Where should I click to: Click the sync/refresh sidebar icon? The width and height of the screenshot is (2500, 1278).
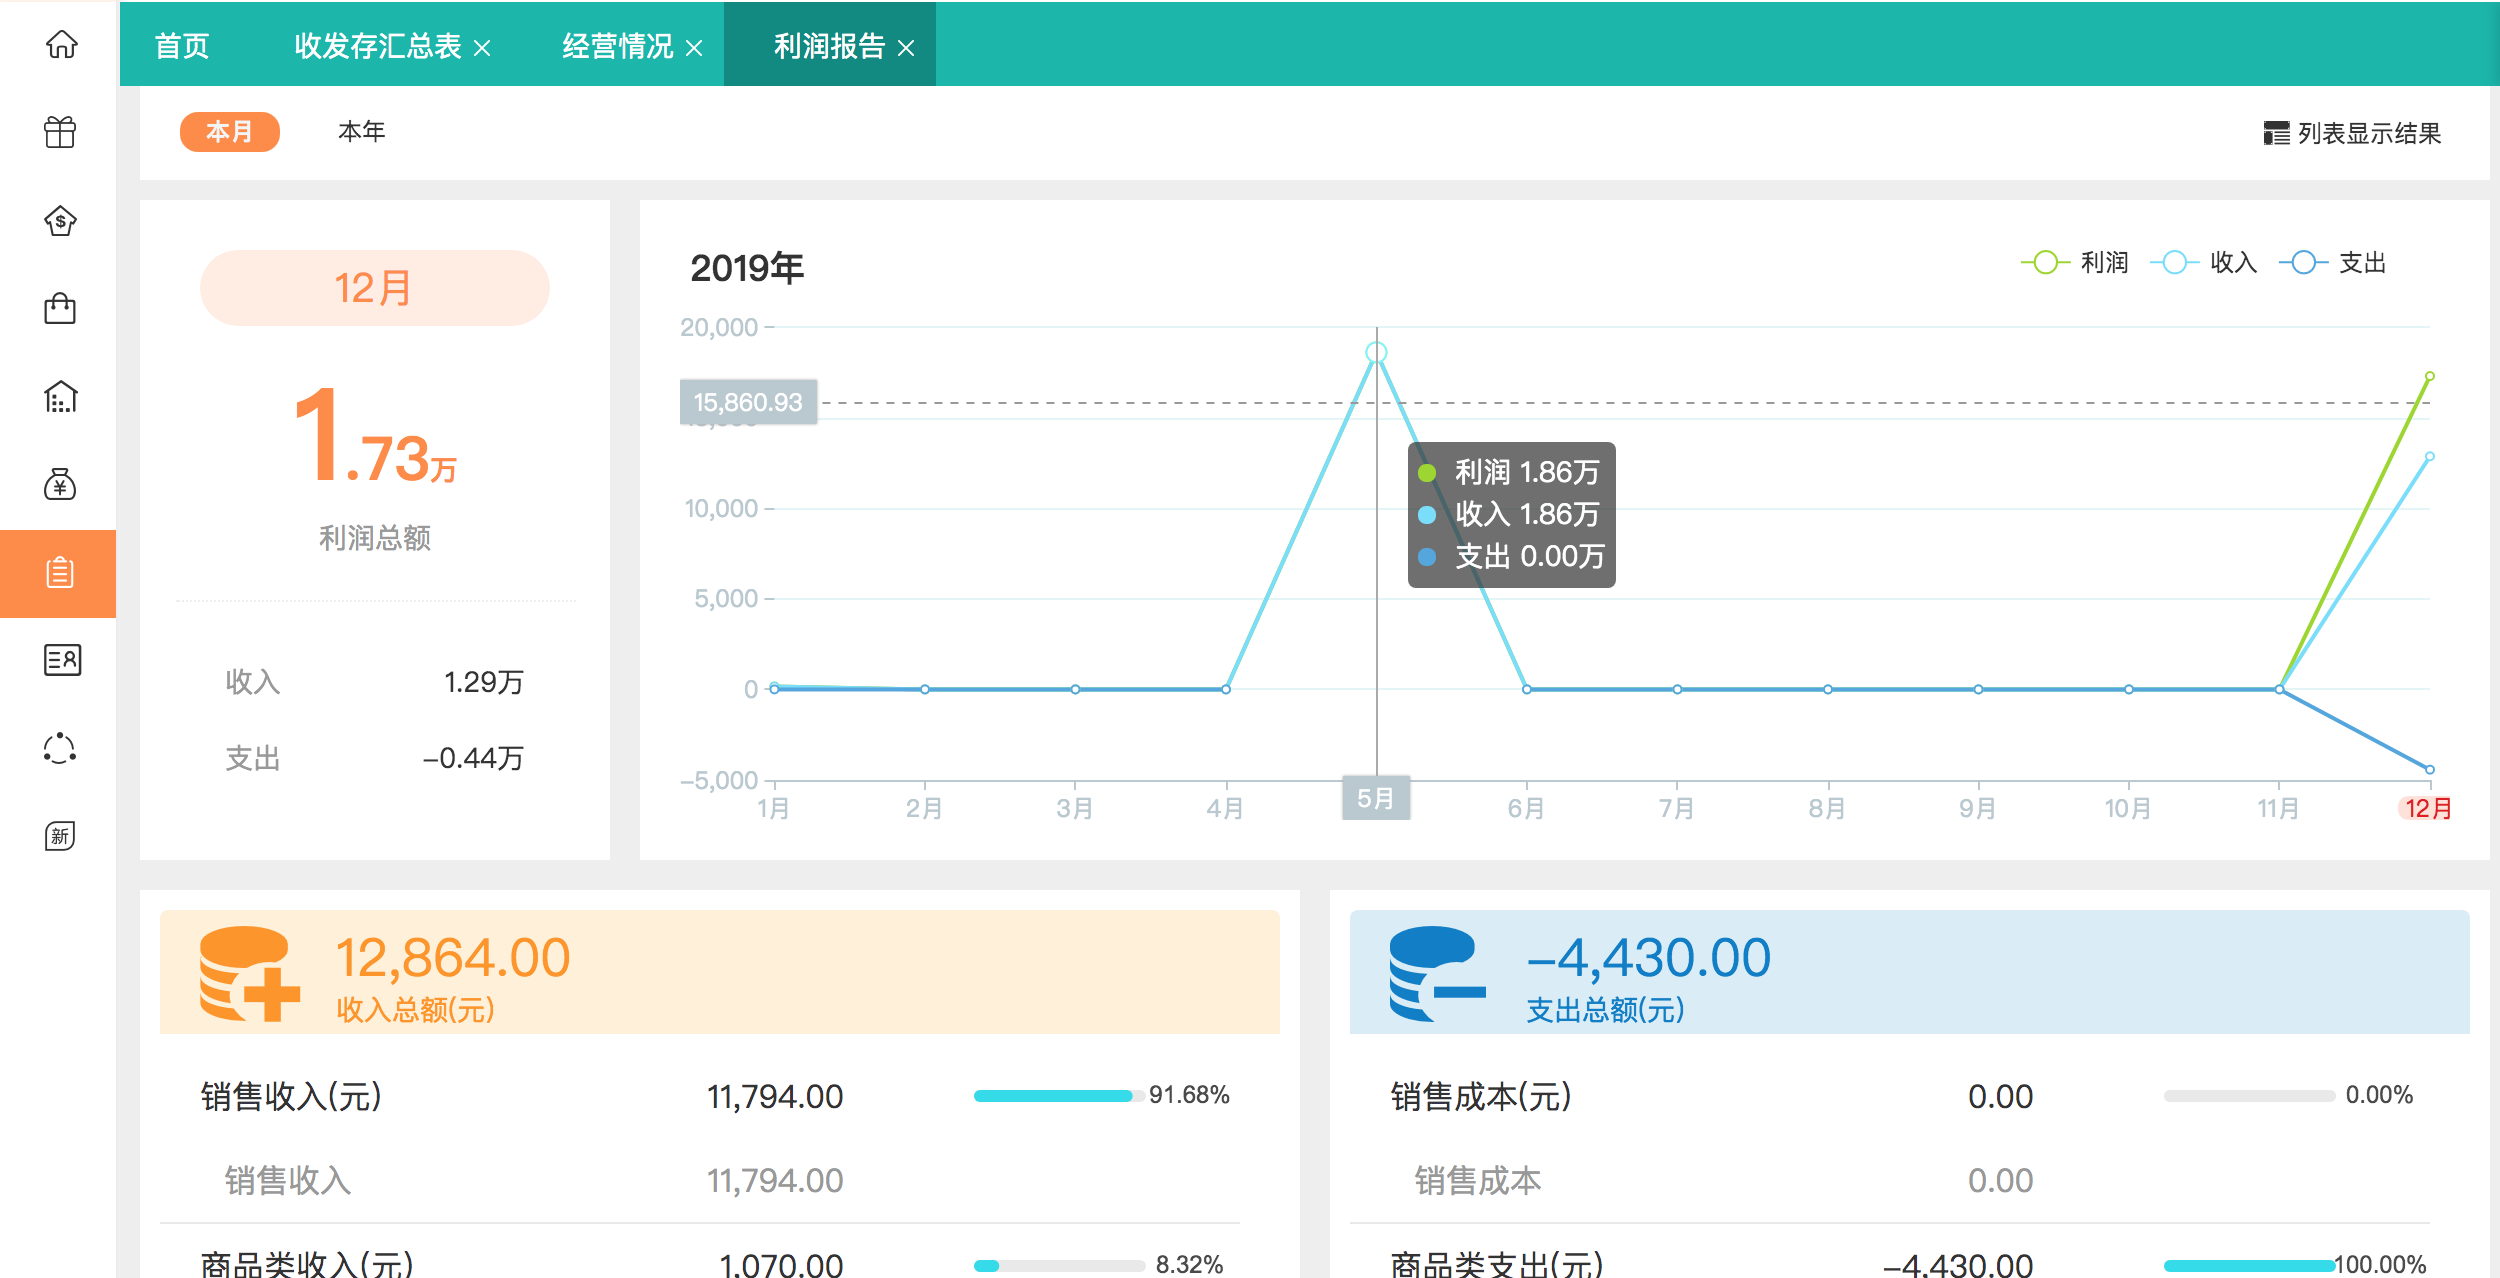62,747
